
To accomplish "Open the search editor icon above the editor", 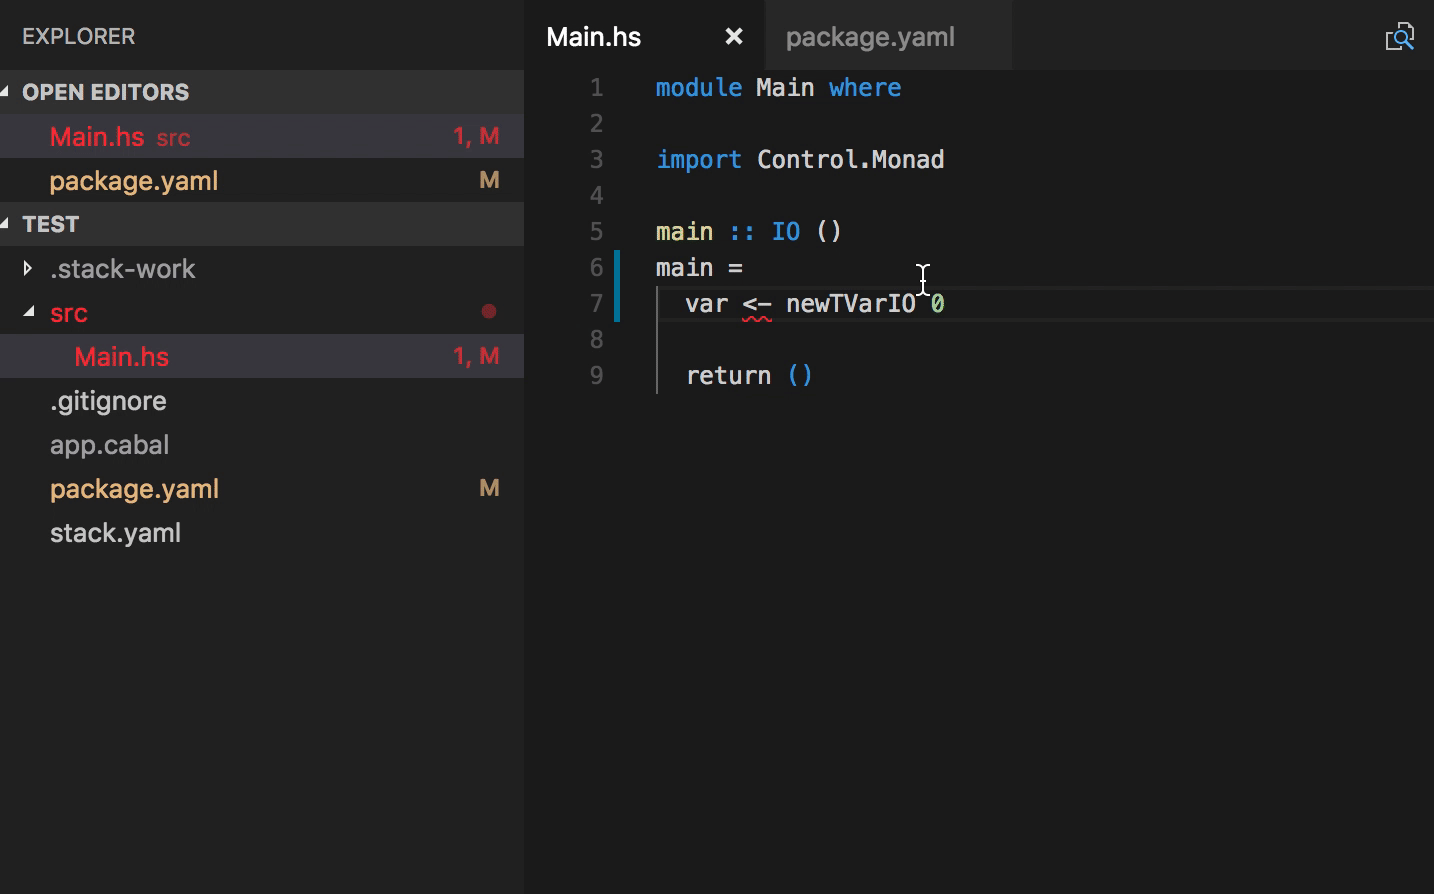I will click(x=1400, y=36).
